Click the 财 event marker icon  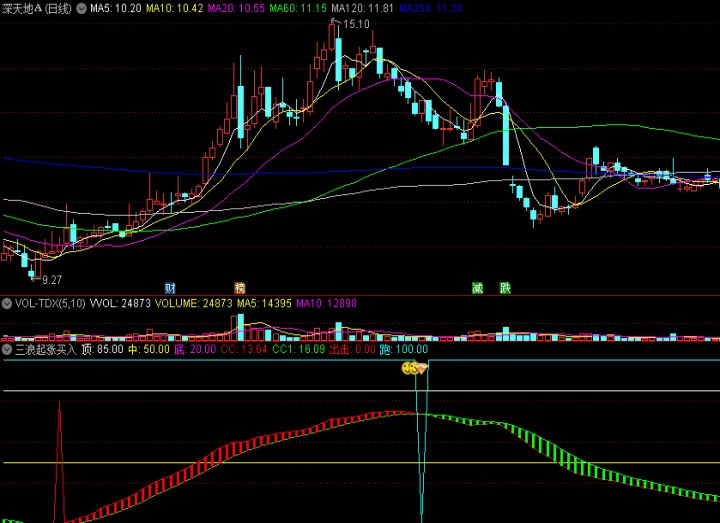point(170,288)
